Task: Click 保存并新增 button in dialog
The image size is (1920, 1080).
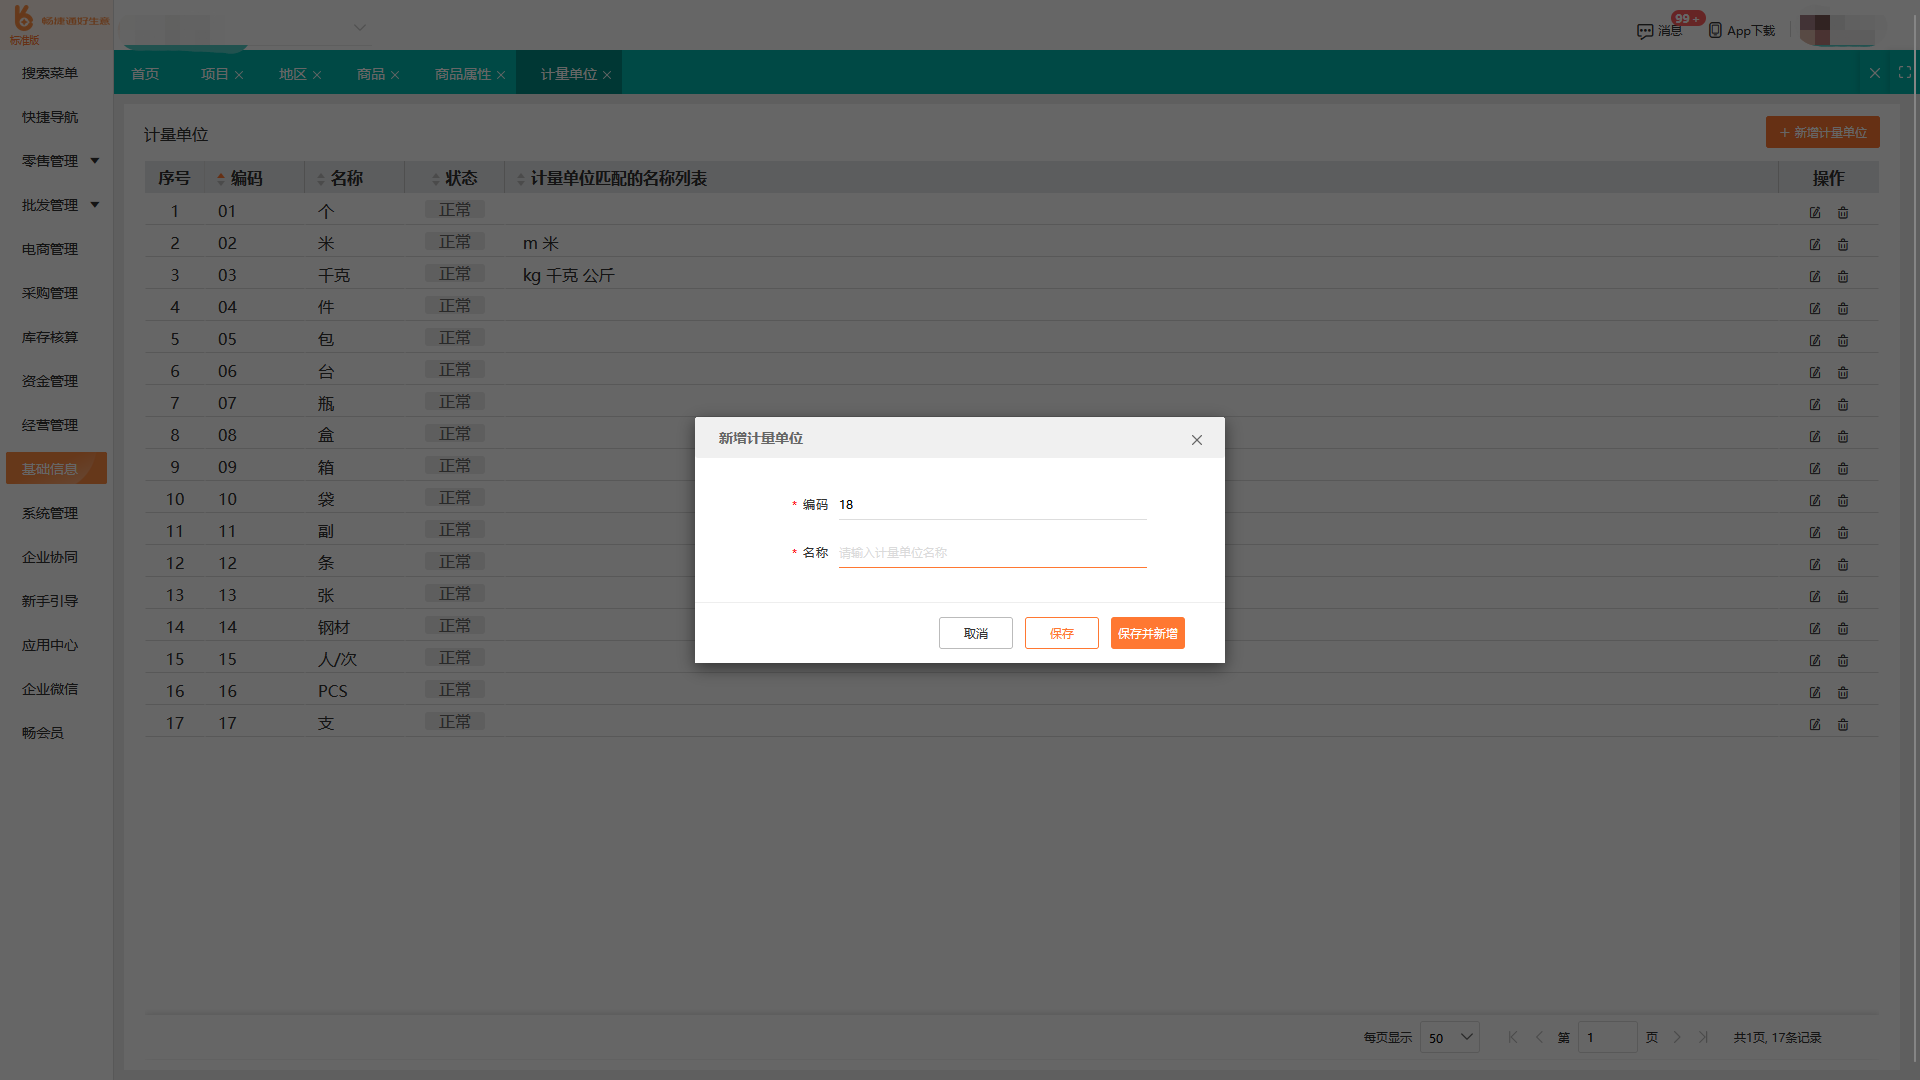Action: point(1147,633)
